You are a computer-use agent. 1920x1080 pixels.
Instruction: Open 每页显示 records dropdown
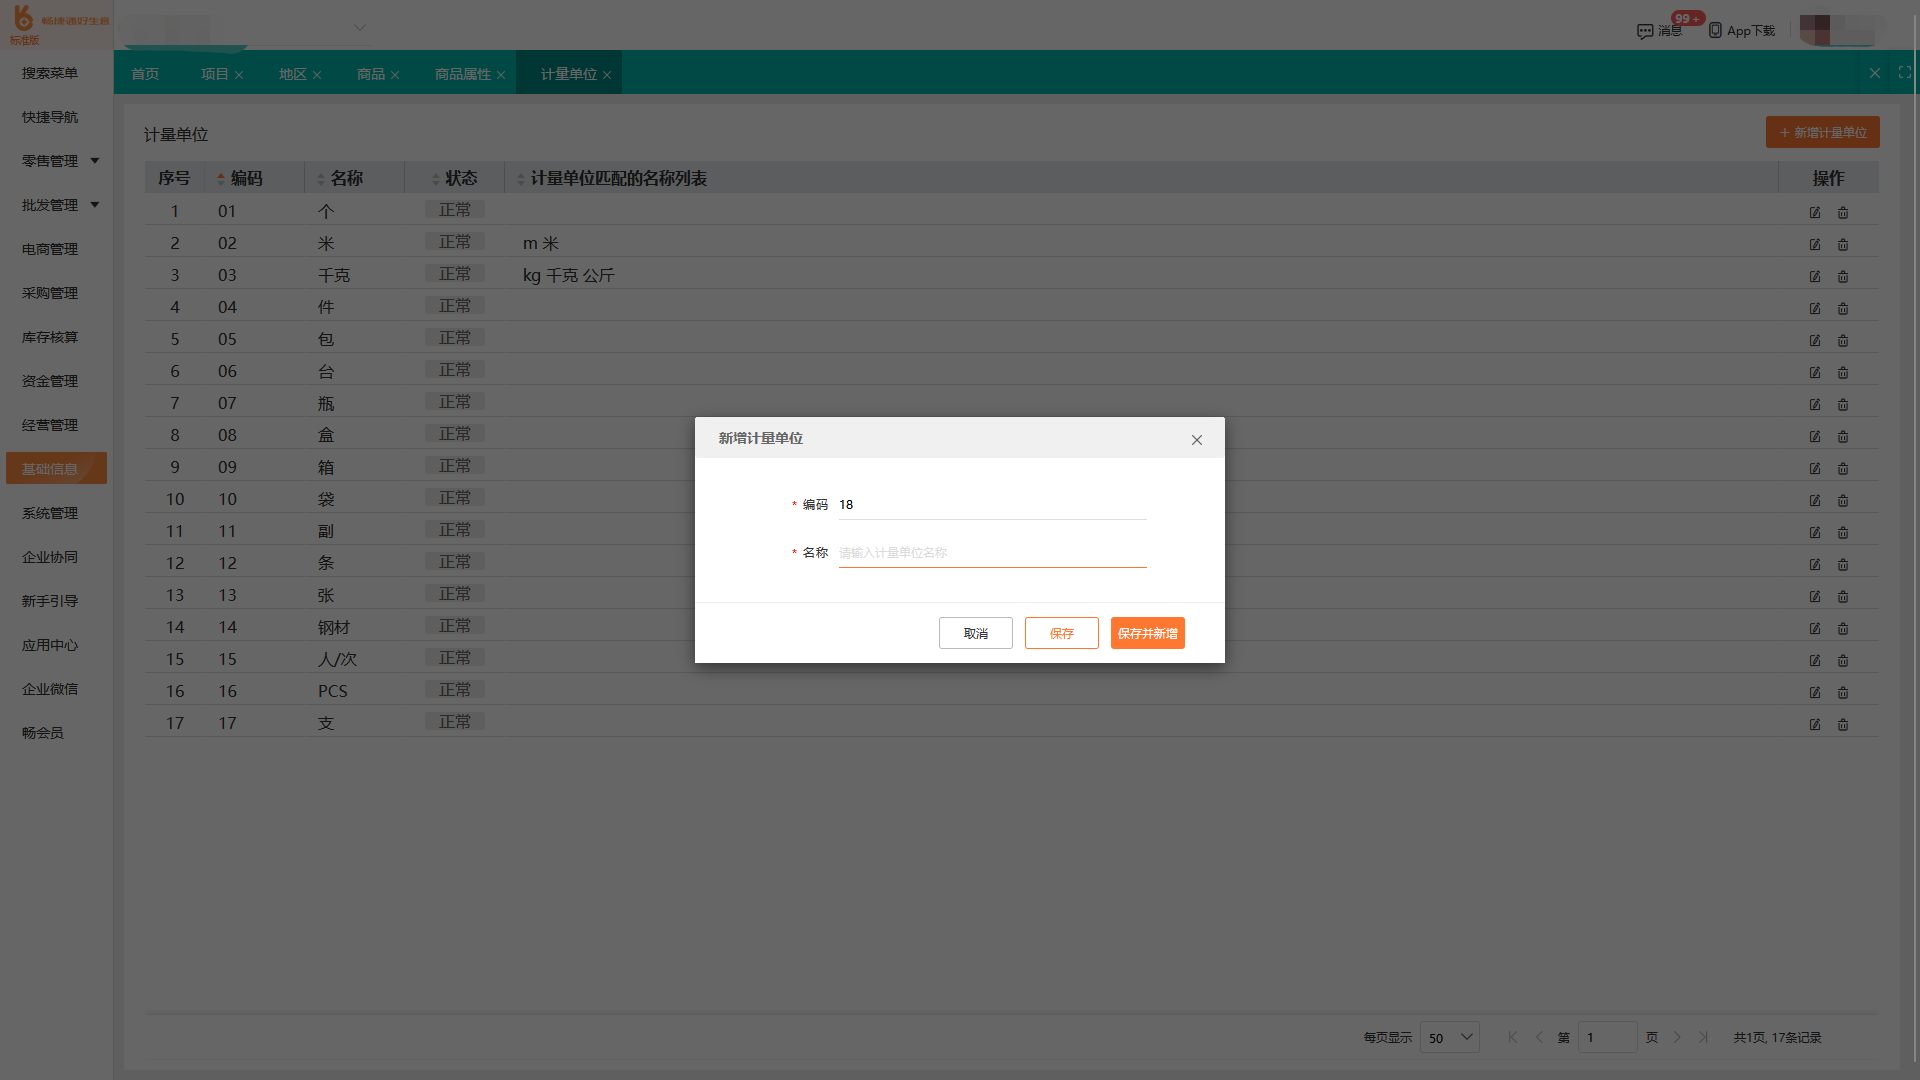pyautogui.click(x=1448, y=1038)
